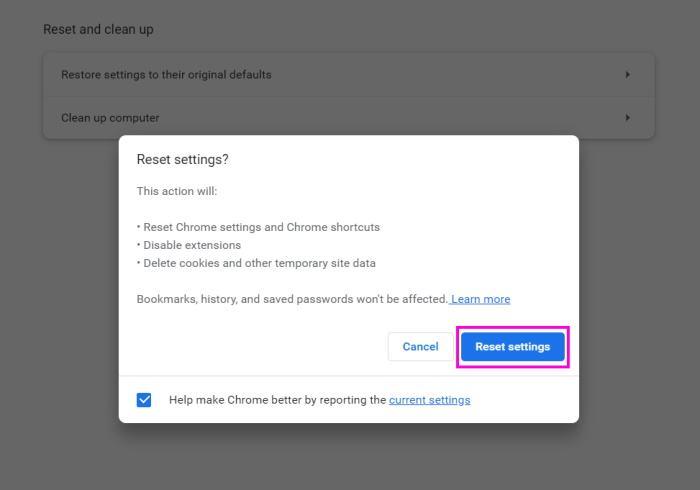Click the Reset settings? dialog title
Screen dimensions: 700x490
click(182, 160)
